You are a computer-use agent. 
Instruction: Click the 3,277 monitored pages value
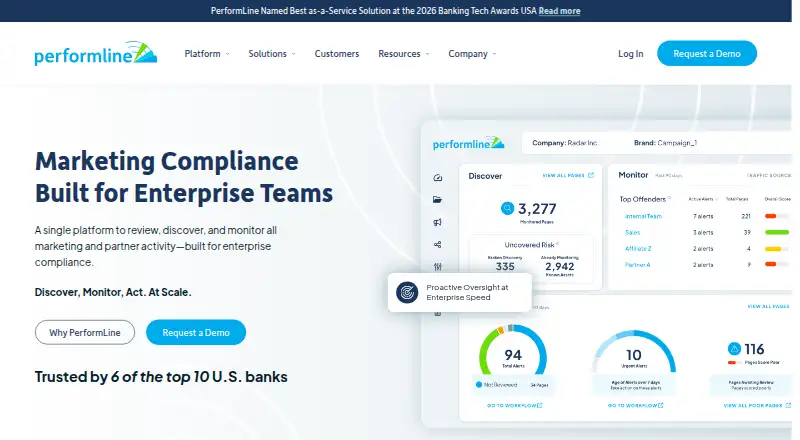pyautogui.click(x=537, y=209)
